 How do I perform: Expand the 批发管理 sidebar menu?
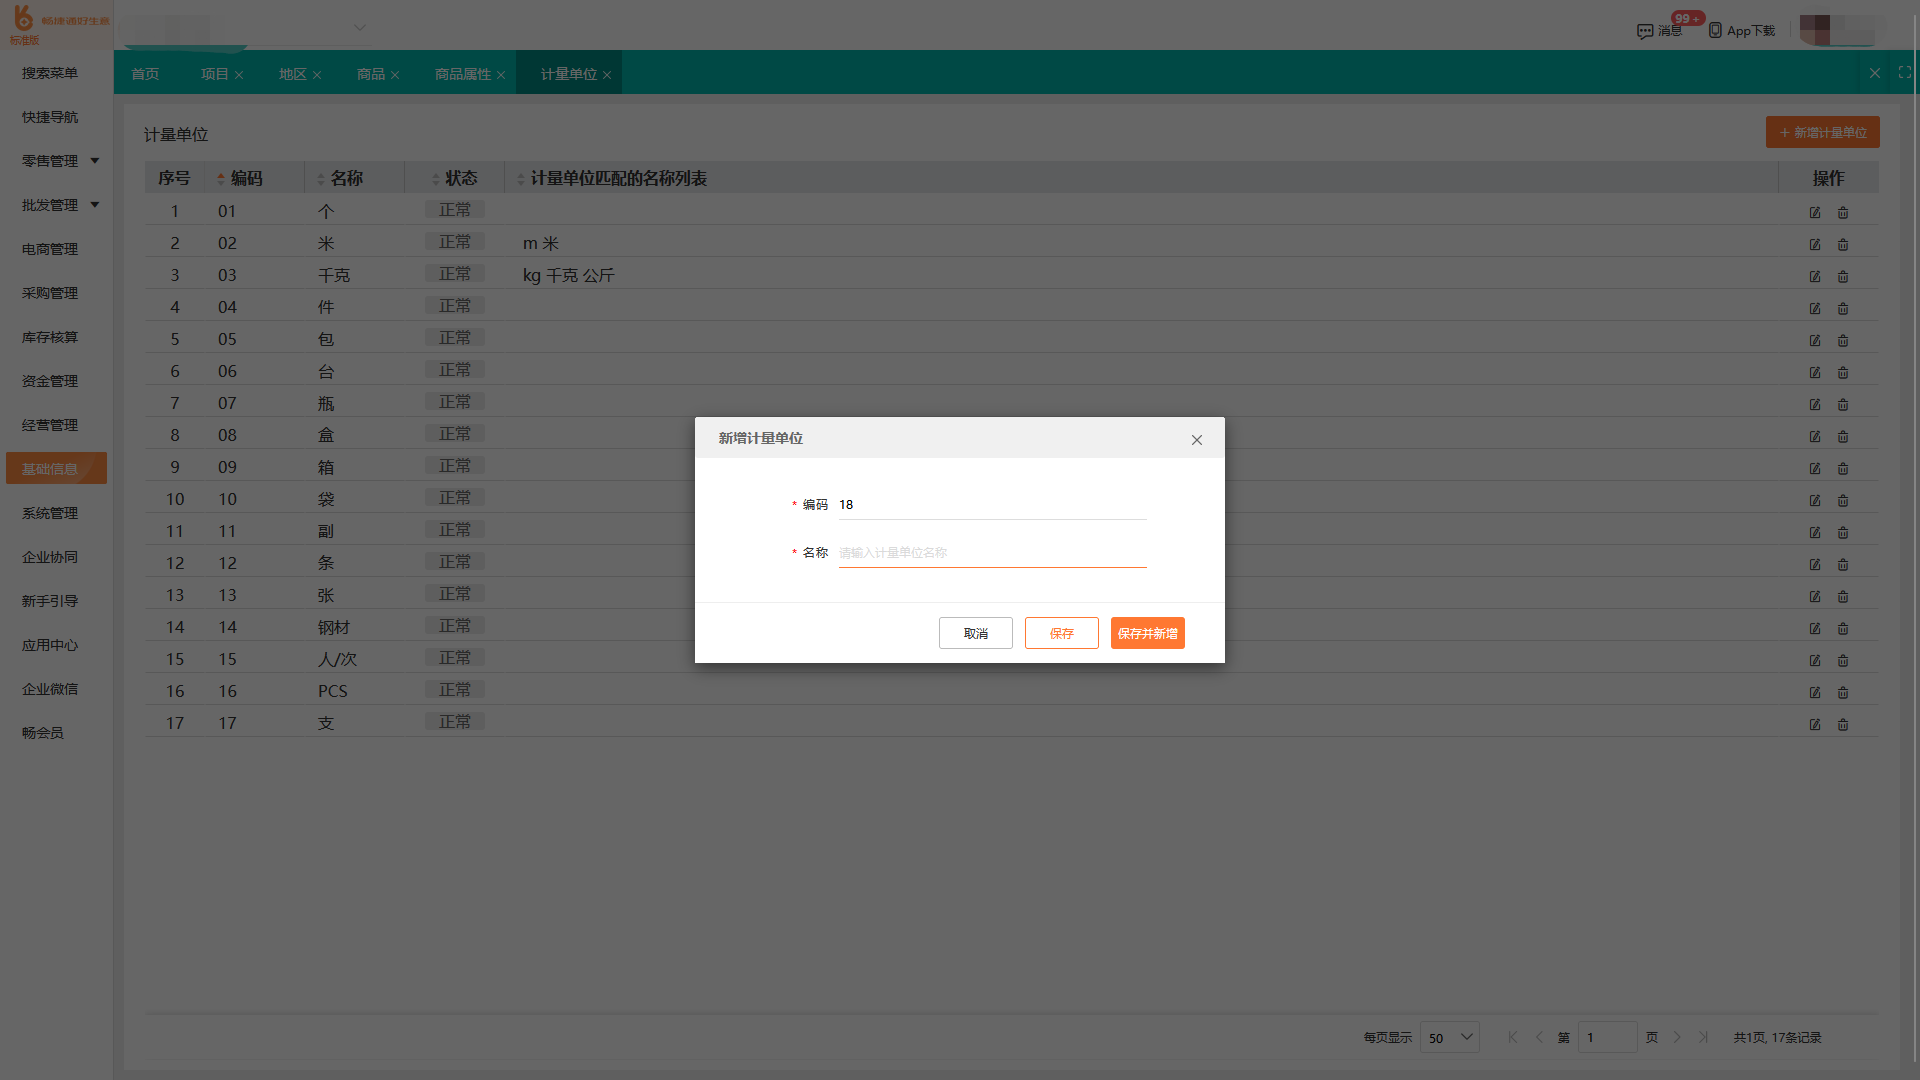click(x=53, y=204)
